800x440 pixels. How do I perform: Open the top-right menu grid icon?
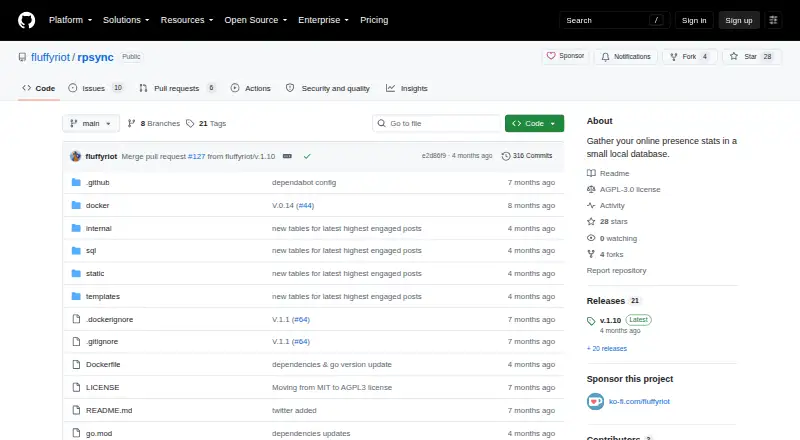pos(773,20)
